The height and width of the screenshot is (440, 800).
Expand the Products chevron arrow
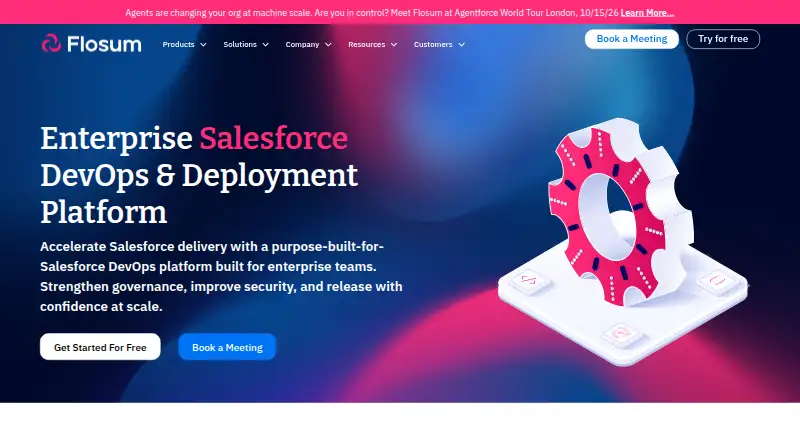click(203, 45)
